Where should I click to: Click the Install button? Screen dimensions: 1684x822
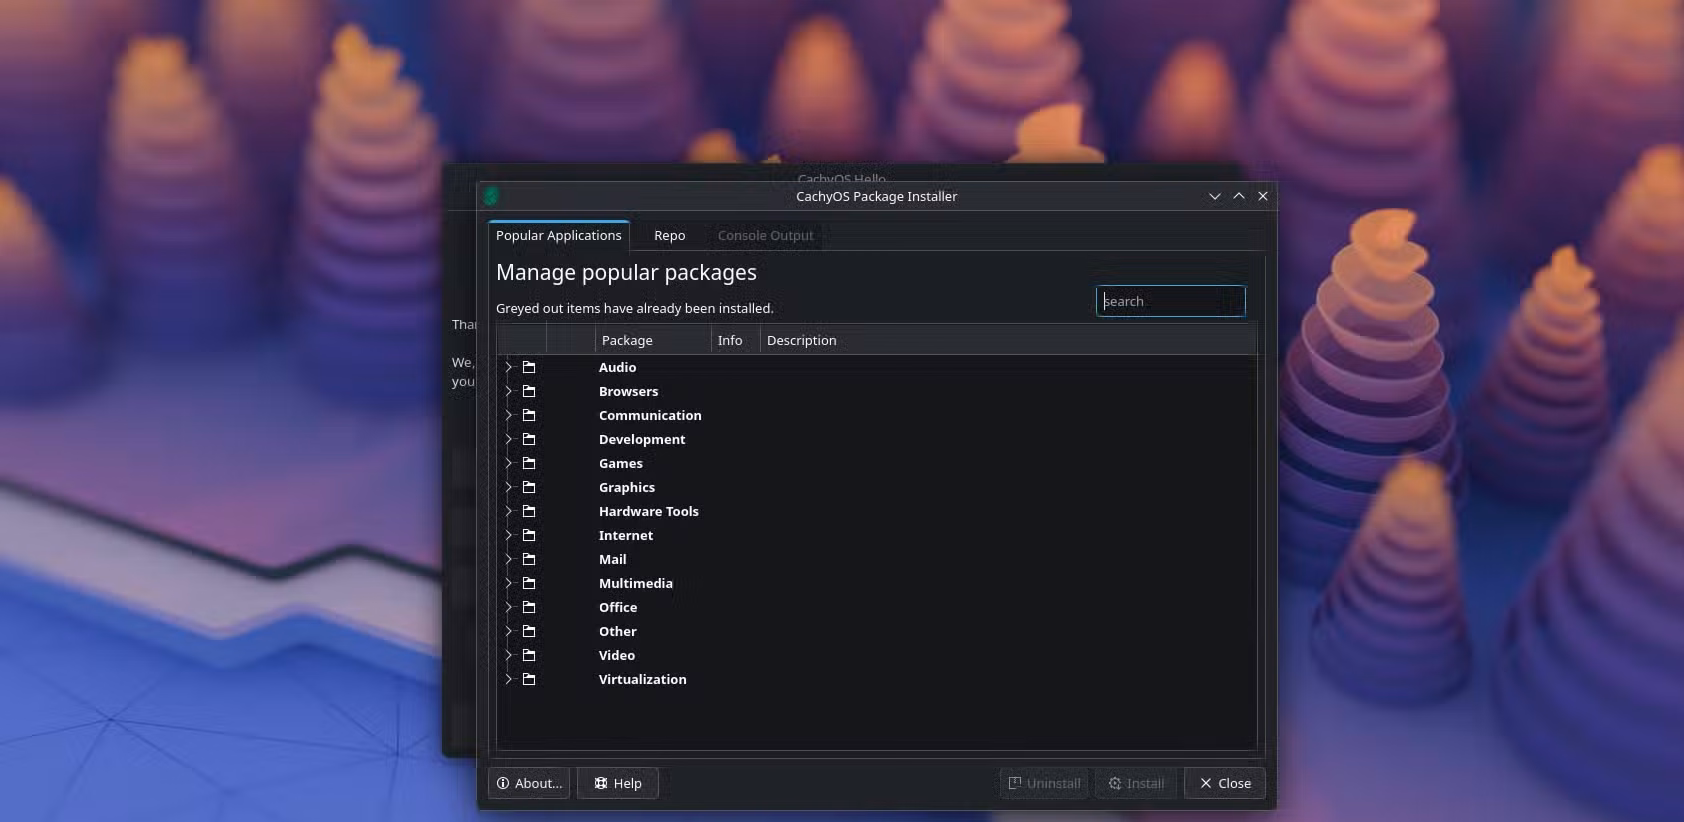tap(1137, 783)
